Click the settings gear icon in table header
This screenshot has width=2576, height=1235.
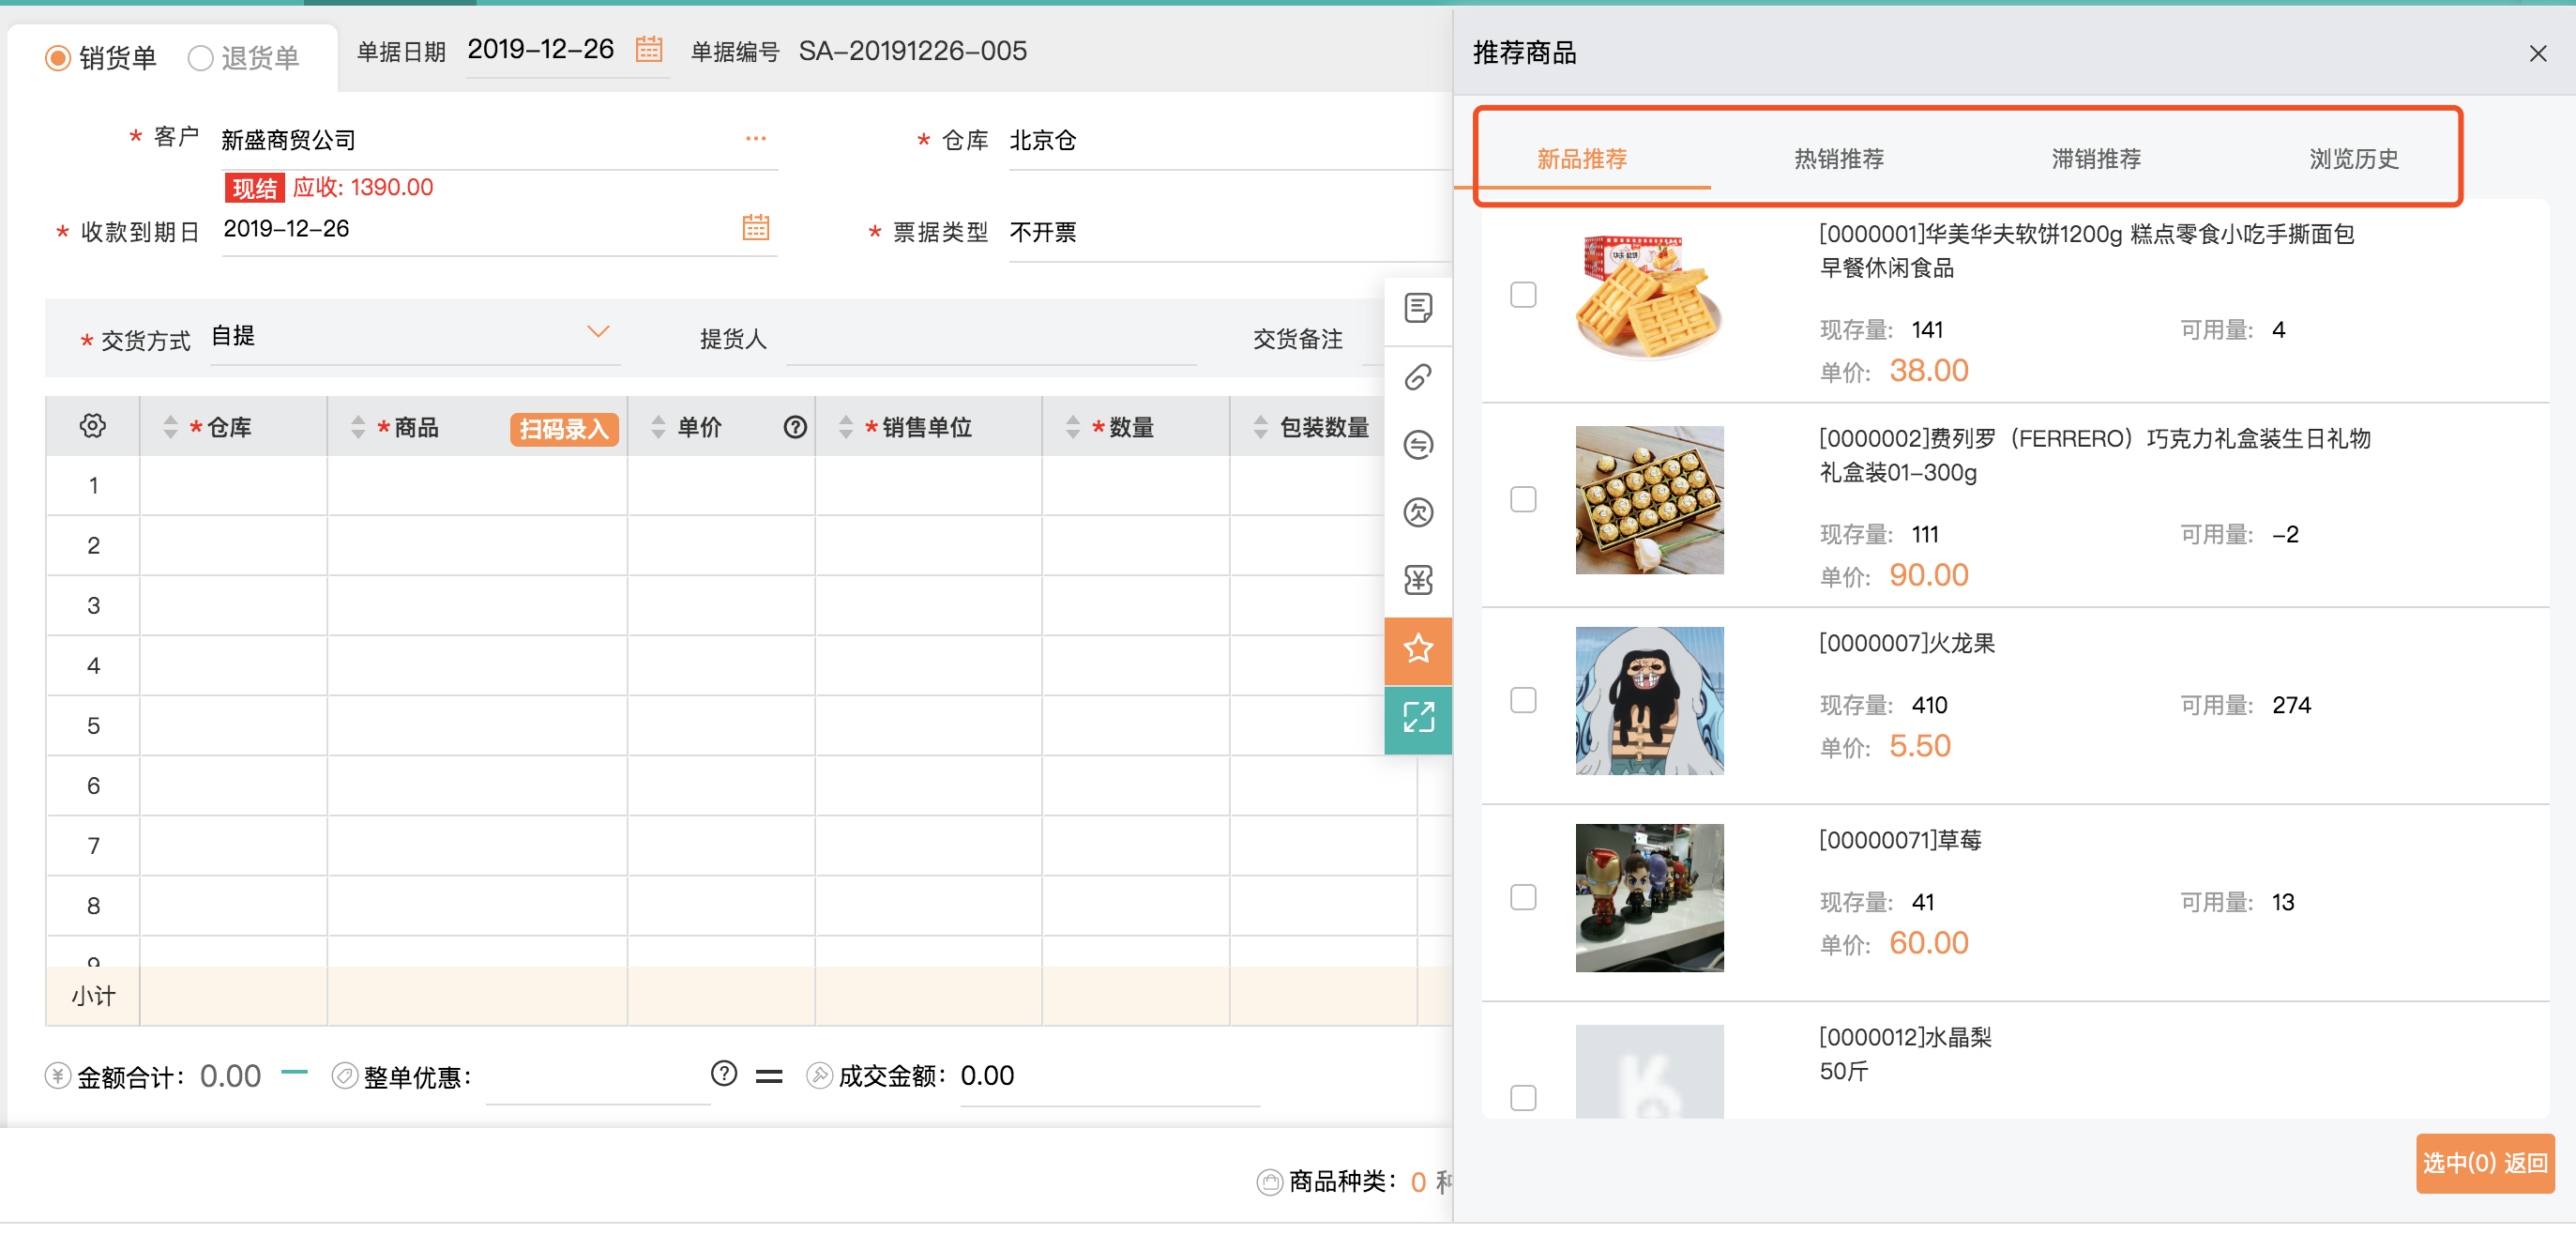pyautogui.click(x=94, y=428)
